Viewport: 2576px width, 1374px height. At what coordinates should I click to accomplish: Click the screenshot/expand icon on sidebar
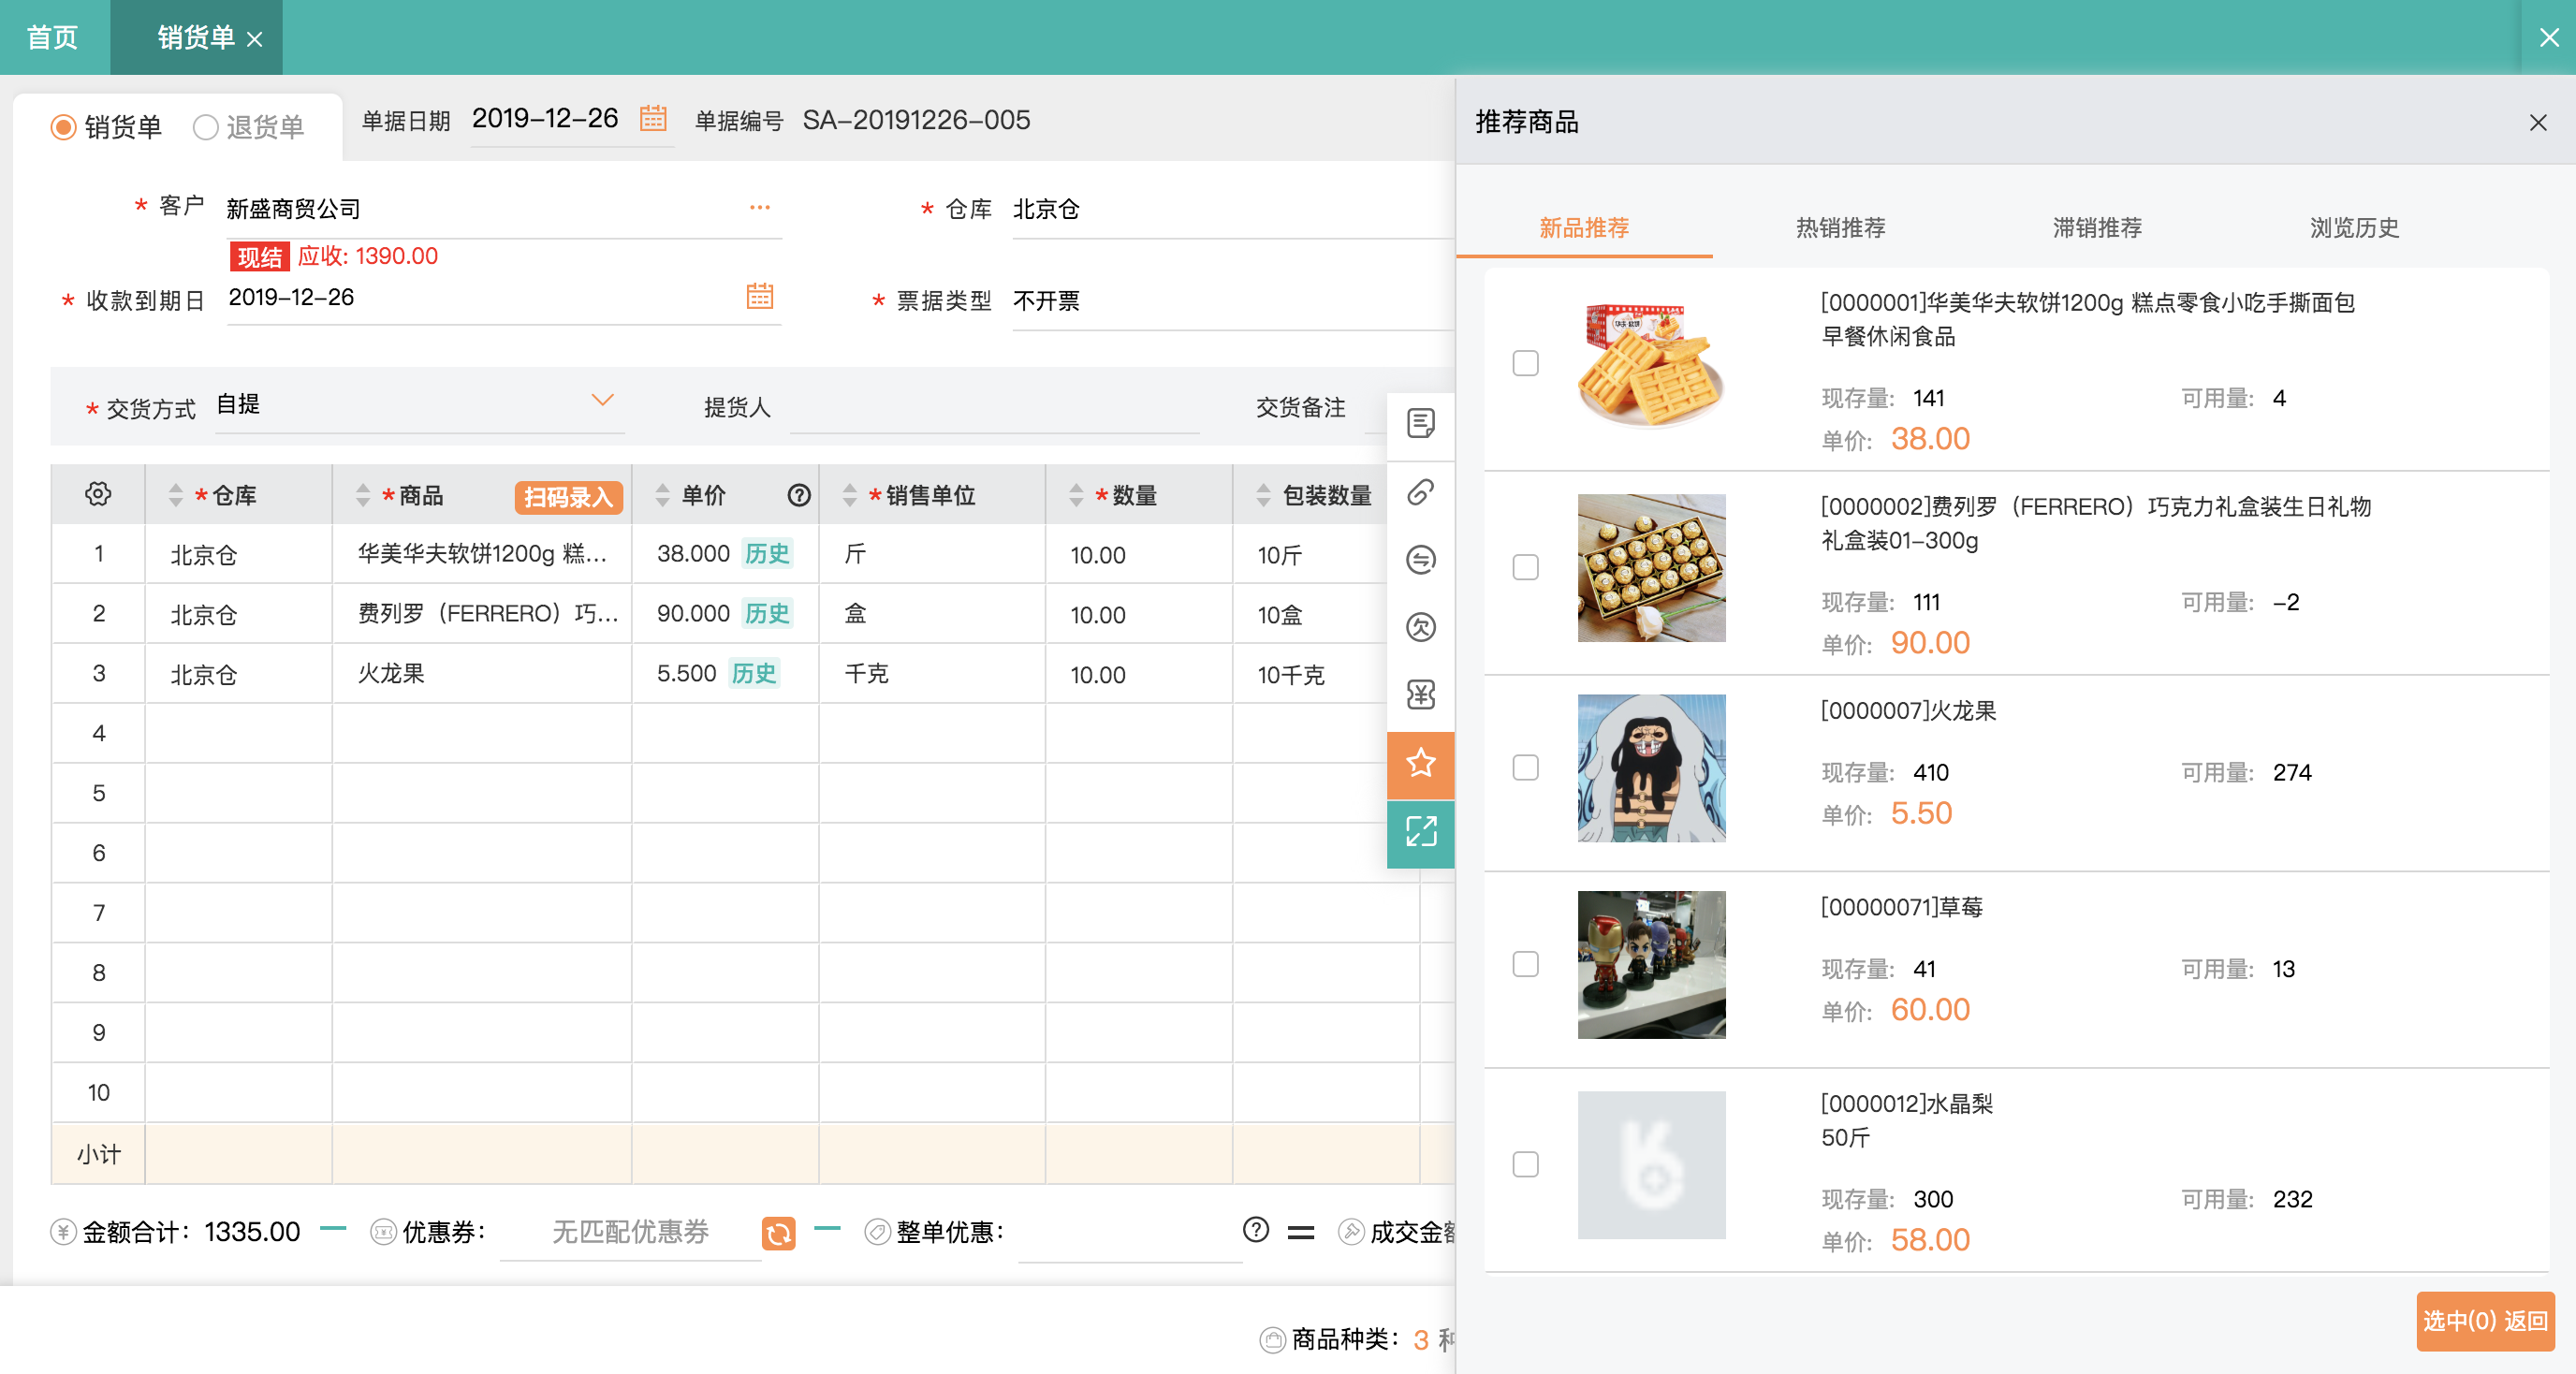tap(1425, 834)
